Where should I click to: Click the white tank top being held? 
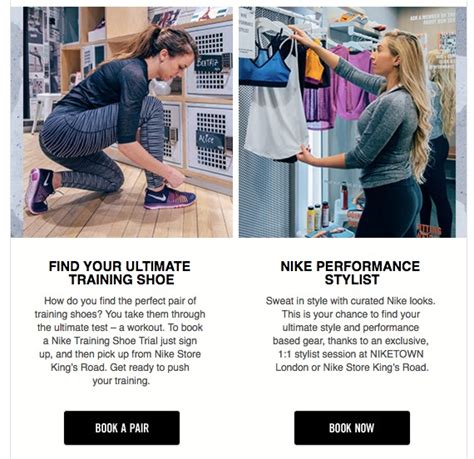276,123
